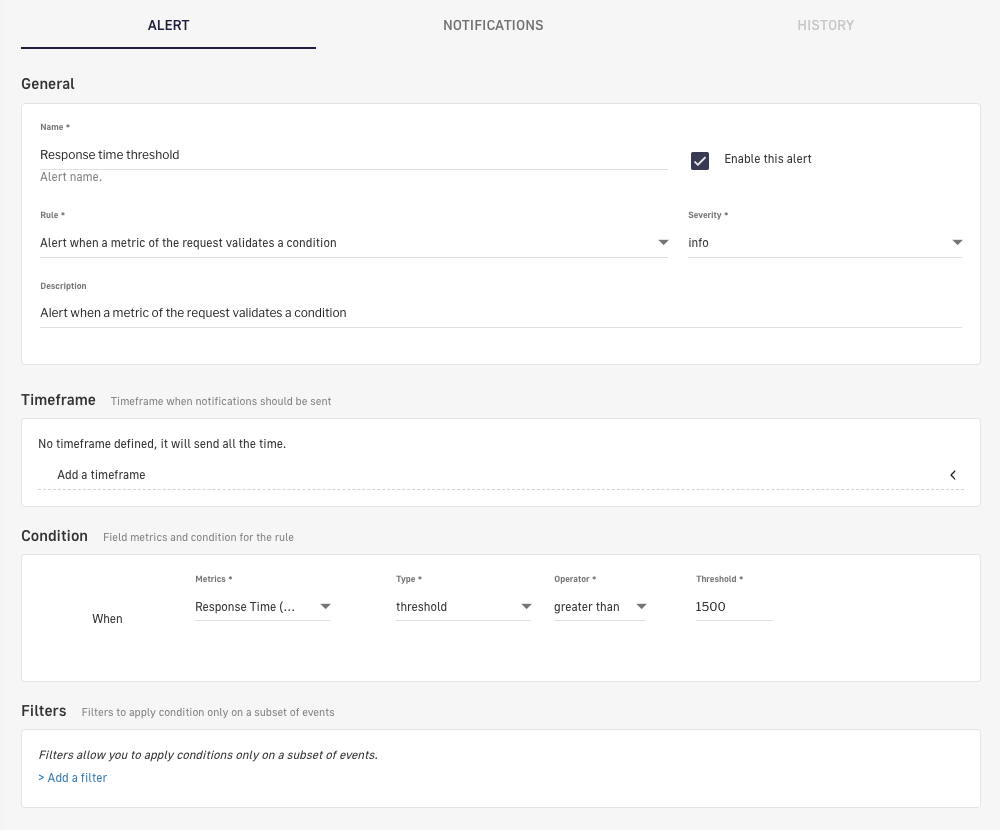Switch to the Alert tab
Image resolution: width=1000 pixels, height=830 pixels.
pyautogui.click(x=168, y=25)
